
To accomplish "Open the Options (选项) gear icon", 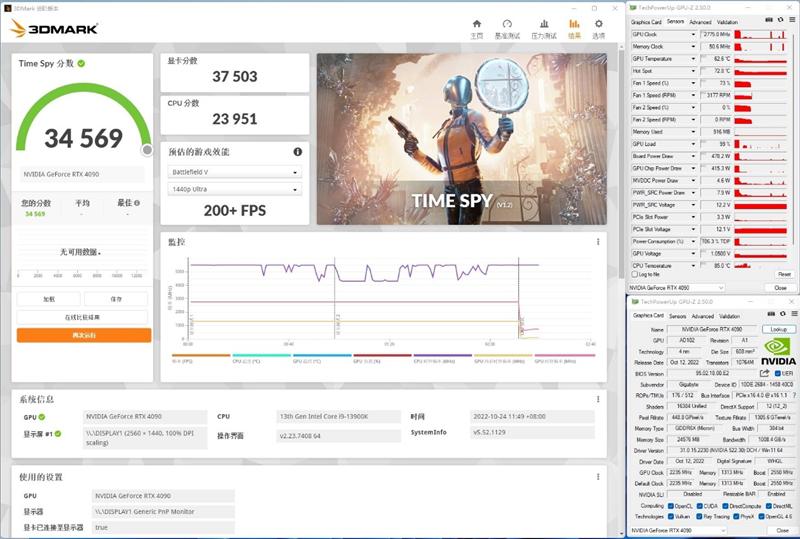I will point(598,26).
